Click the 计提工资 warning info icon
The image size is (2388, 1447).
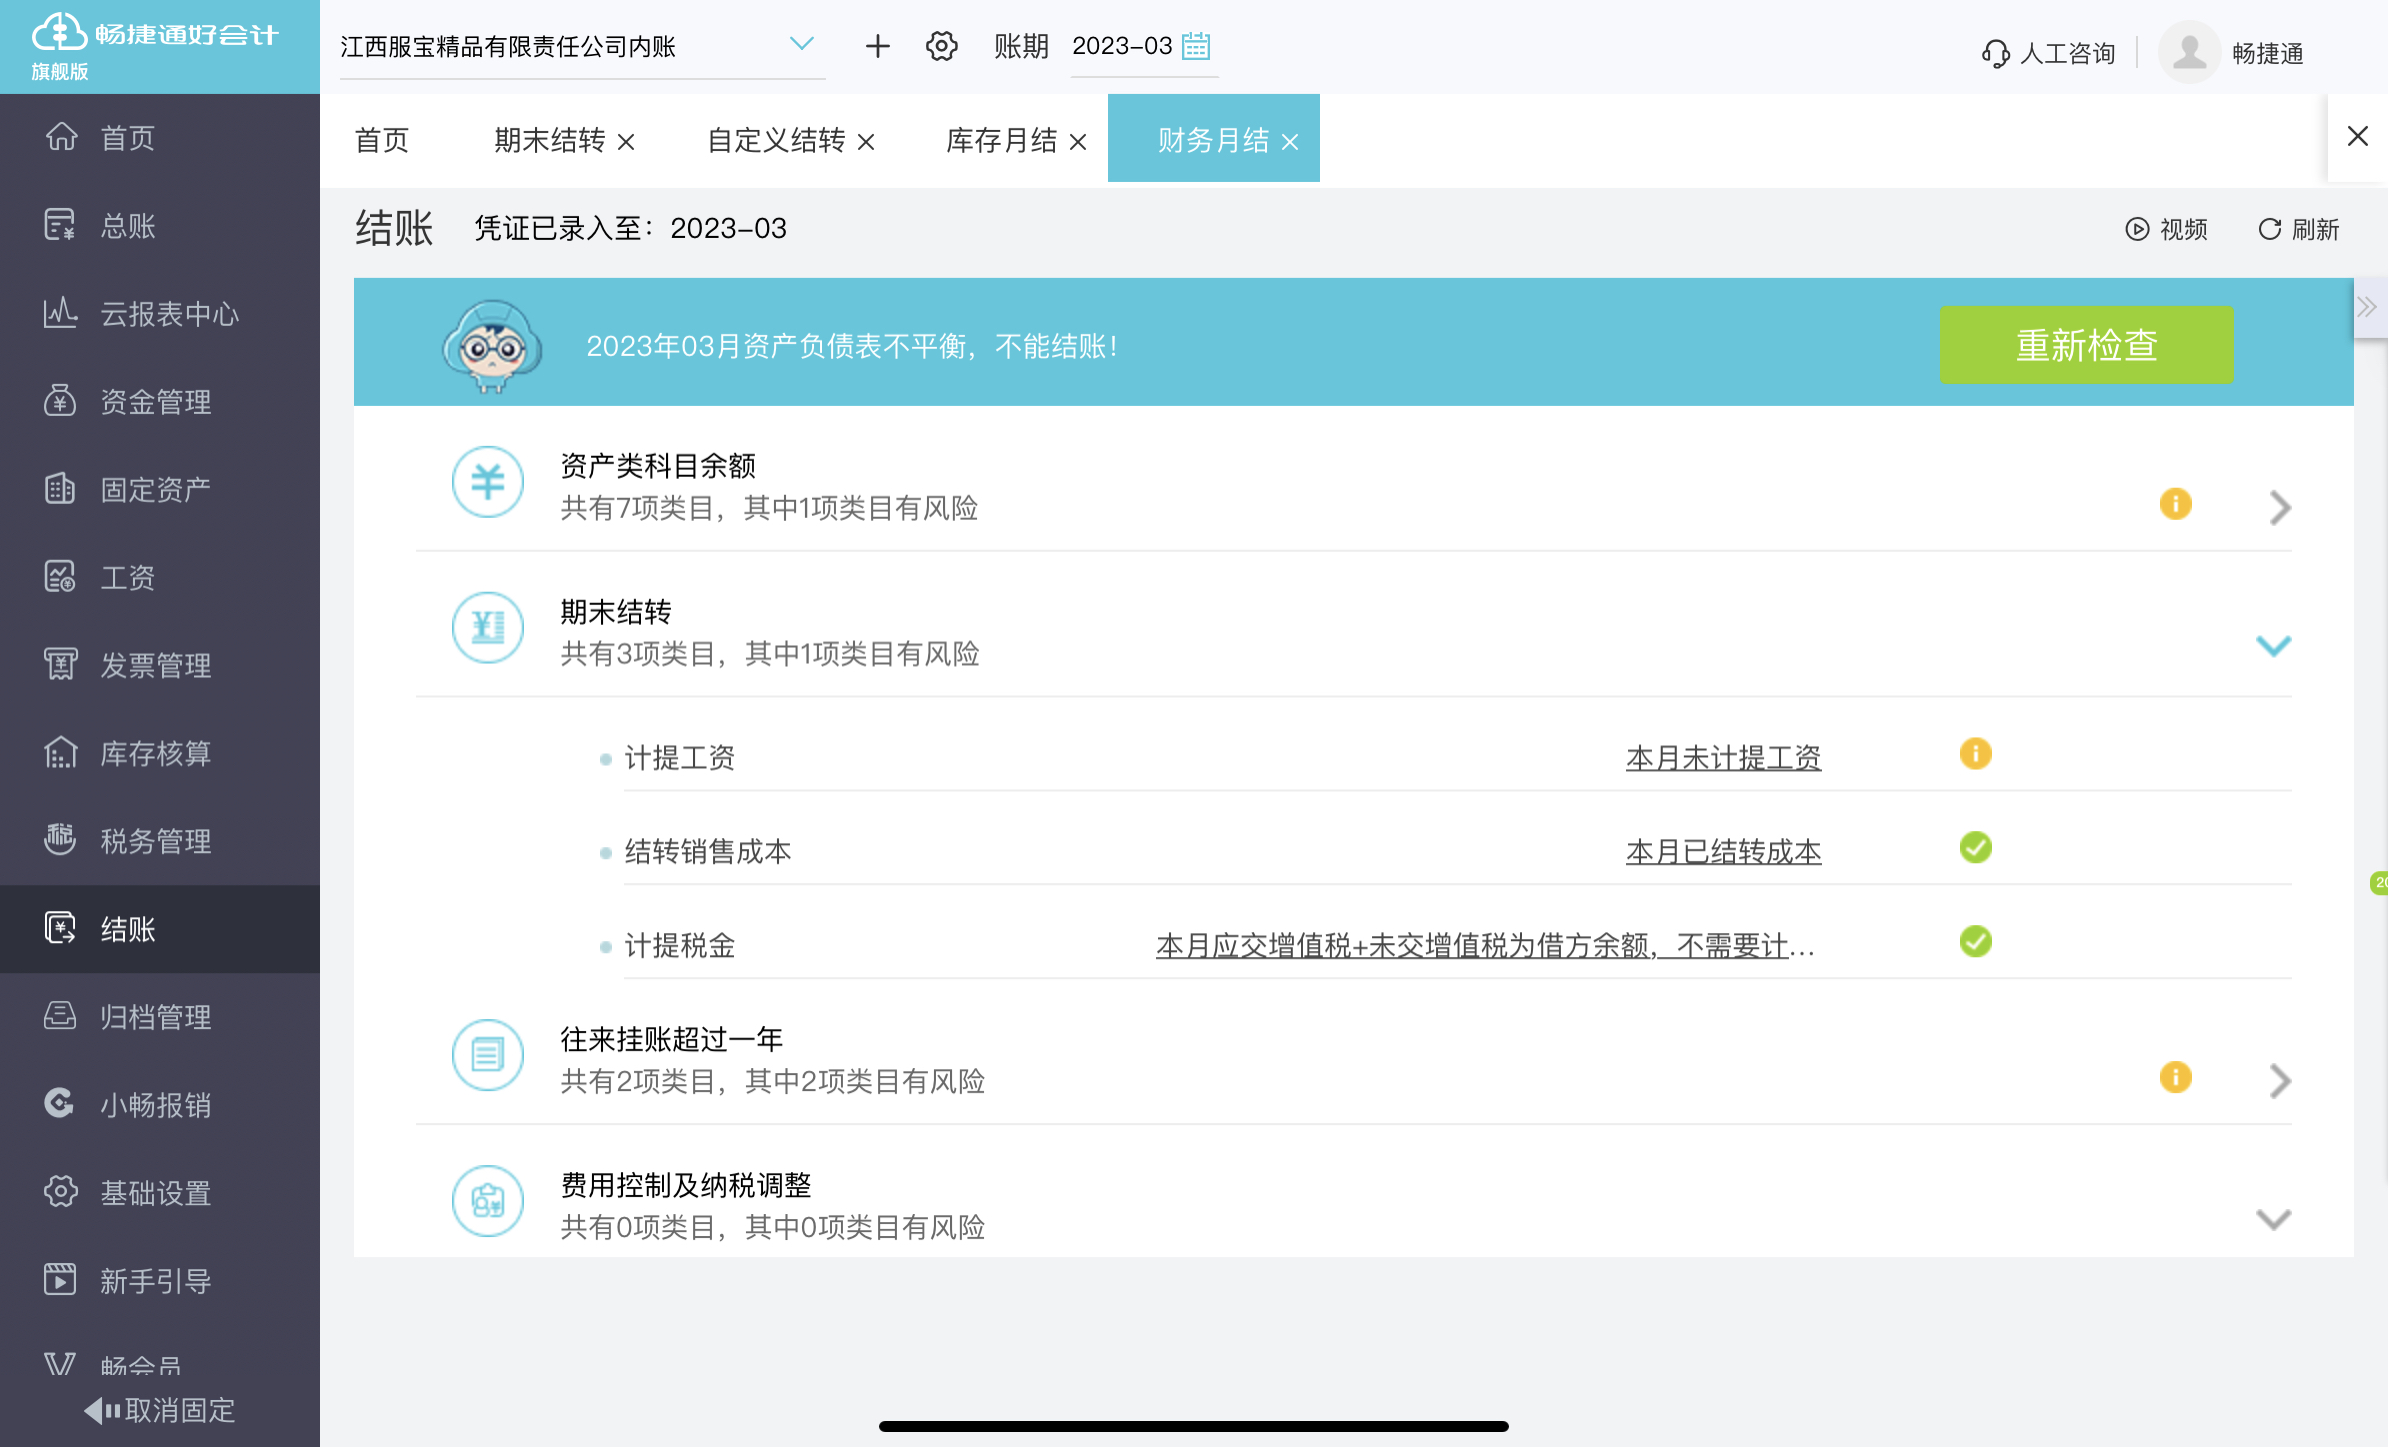click(x=1975, y=754)
